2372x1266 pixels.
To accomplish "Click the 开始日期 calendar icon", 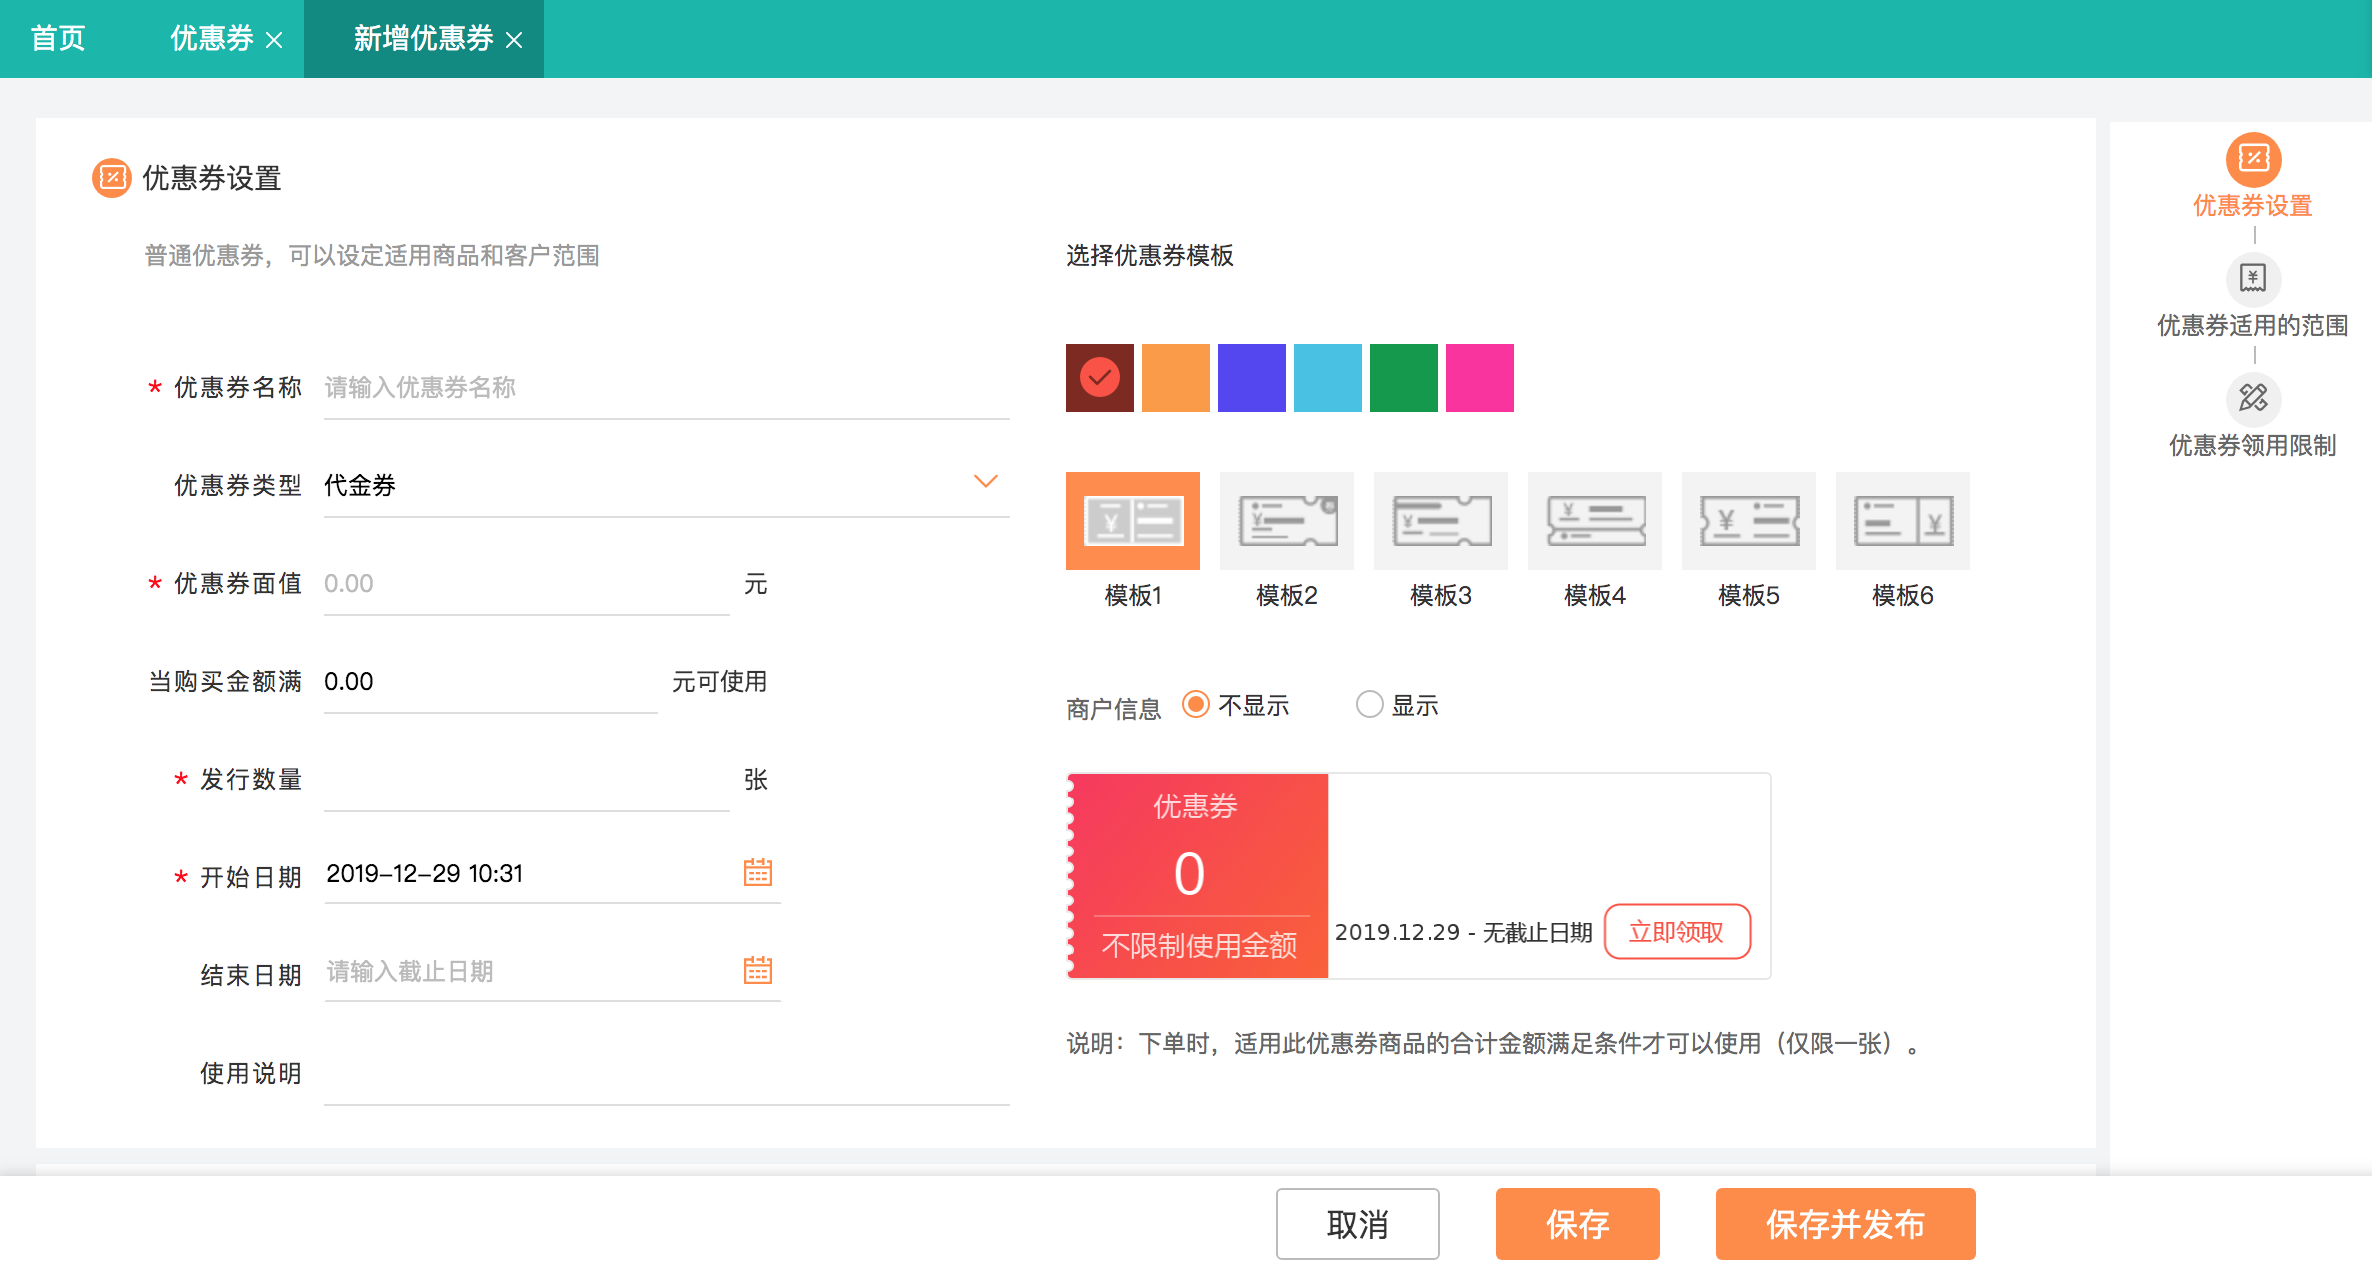I will click(x=758, y=874).
